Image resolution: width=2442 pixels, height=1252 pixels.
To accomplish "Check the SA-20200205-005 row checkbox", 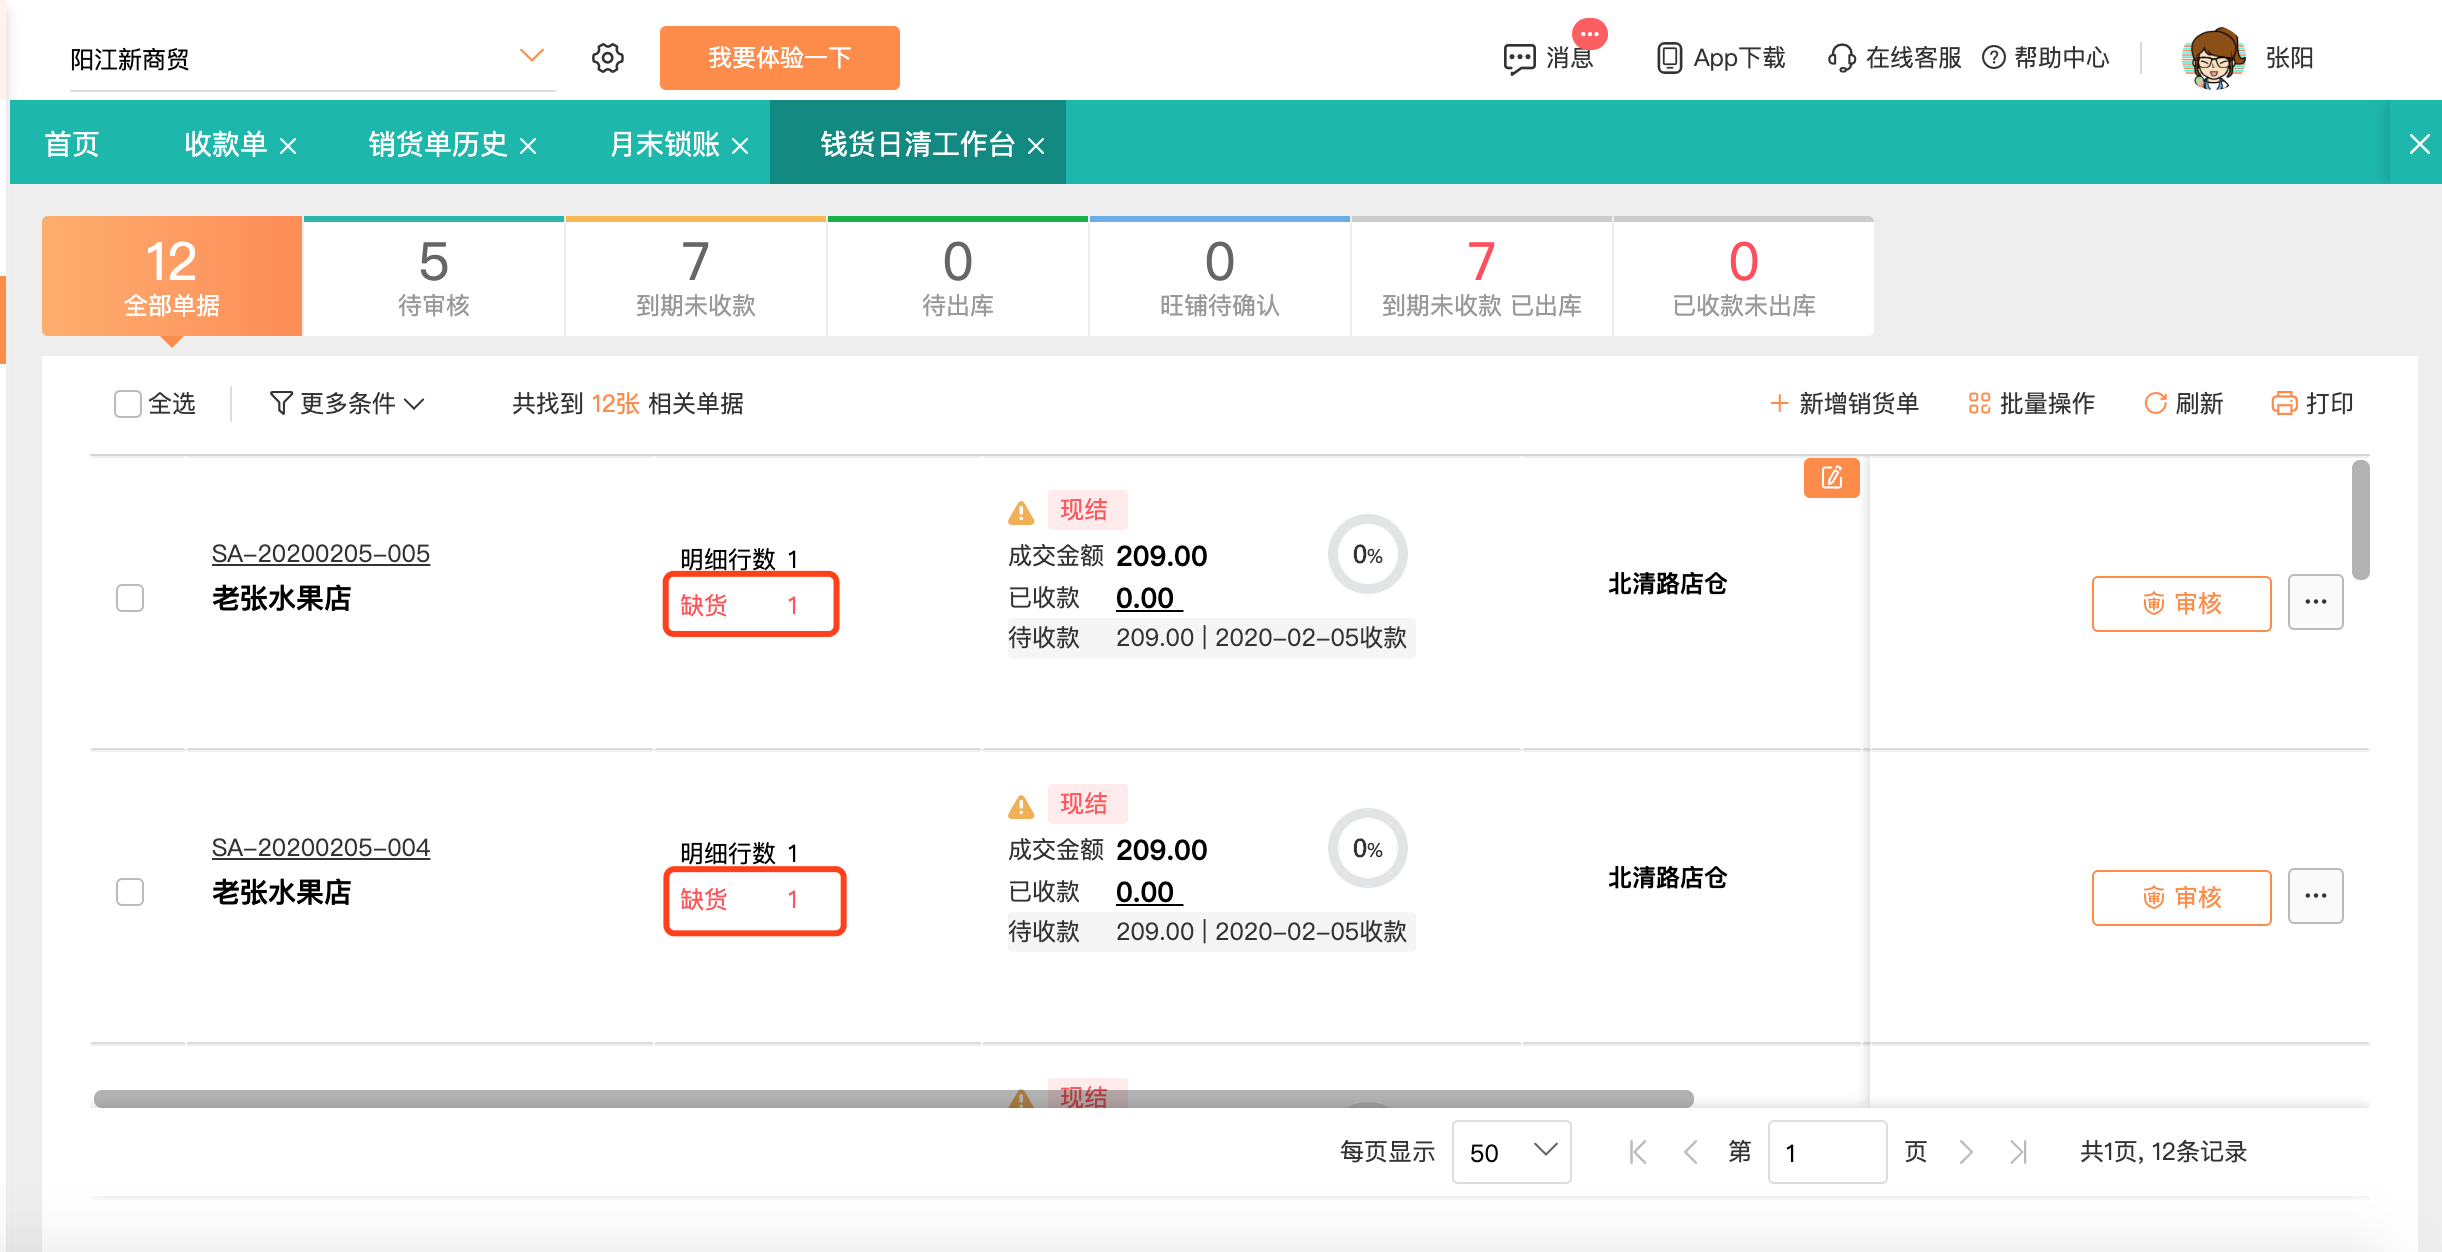I will click(x=129, y=597).
